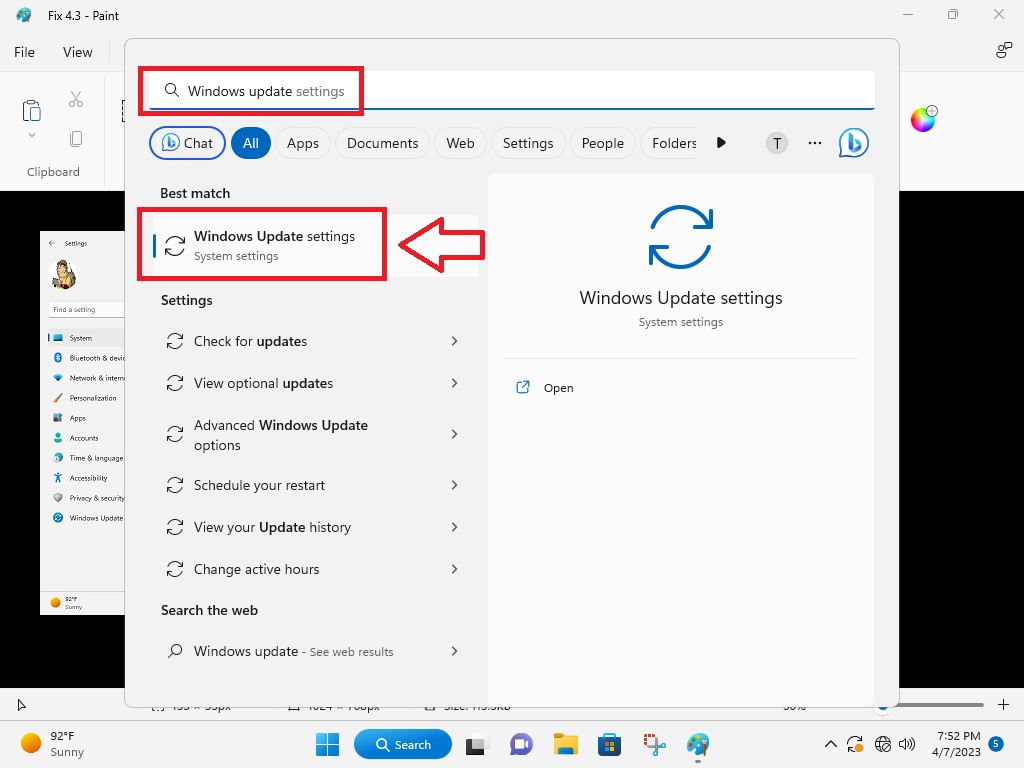Open the View menu in Paint
The width and height of the screenshot is (1024, 768).
pos(78,52)
